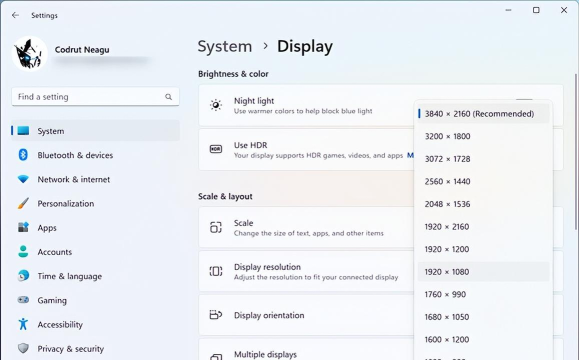This screenshot has height=360, width=579.
Task: Choose 1680 × 1050 resolution
Action: tap(483, 317)
